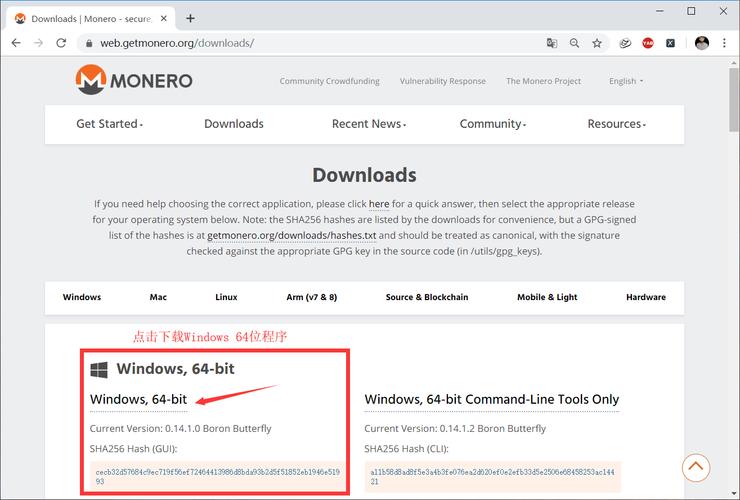Click the translate page icon
Screen dimensions: 740x500
pyautogui.click(x=551, y=43)
